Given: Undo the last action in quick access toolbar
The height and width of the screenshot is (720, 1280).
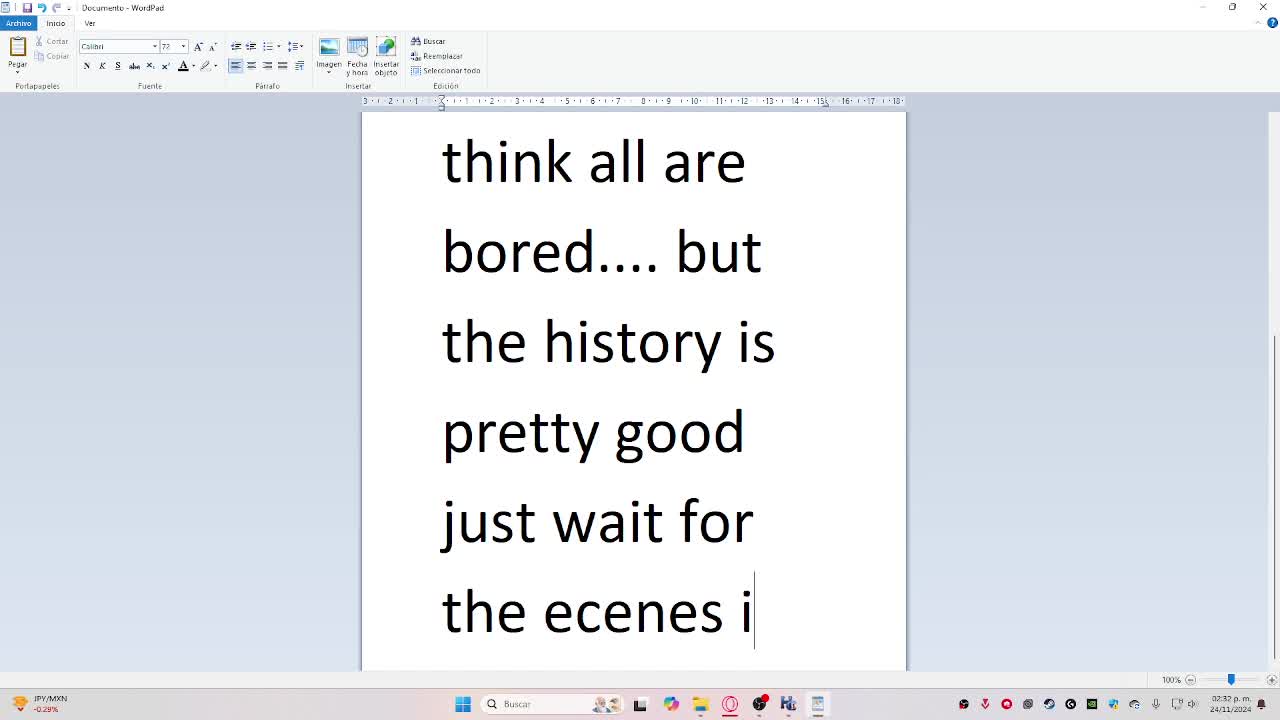Looking at the screenshot, I should pyautogui.click(x=42, y=8).
